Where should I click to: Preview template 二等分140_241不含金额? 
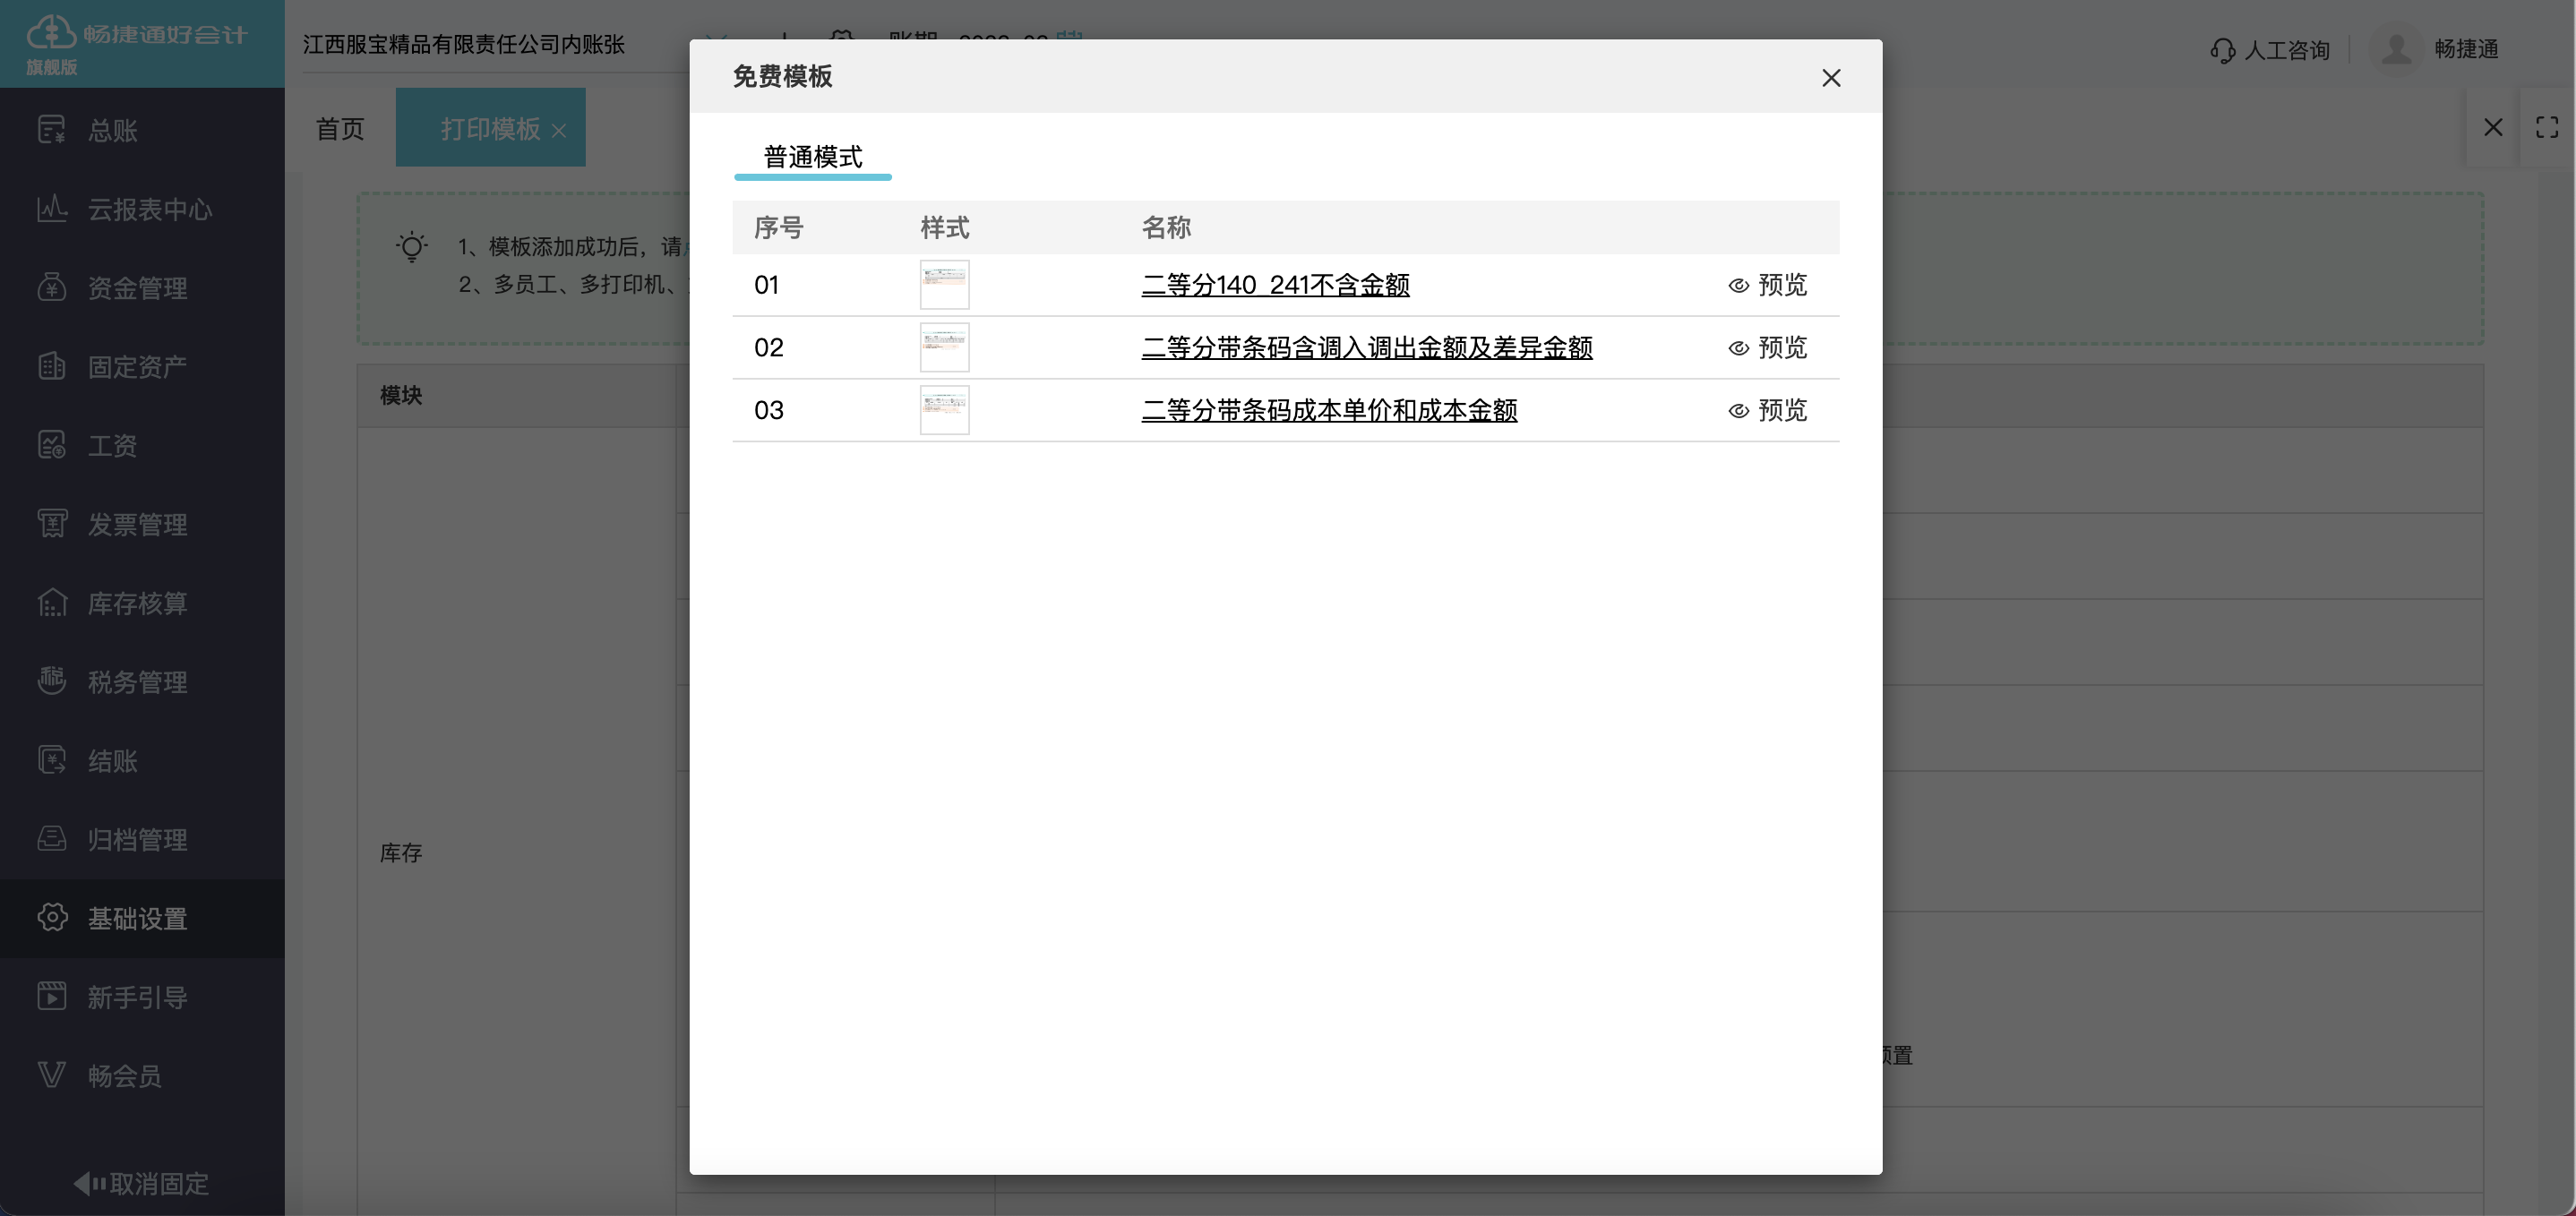1771,284
